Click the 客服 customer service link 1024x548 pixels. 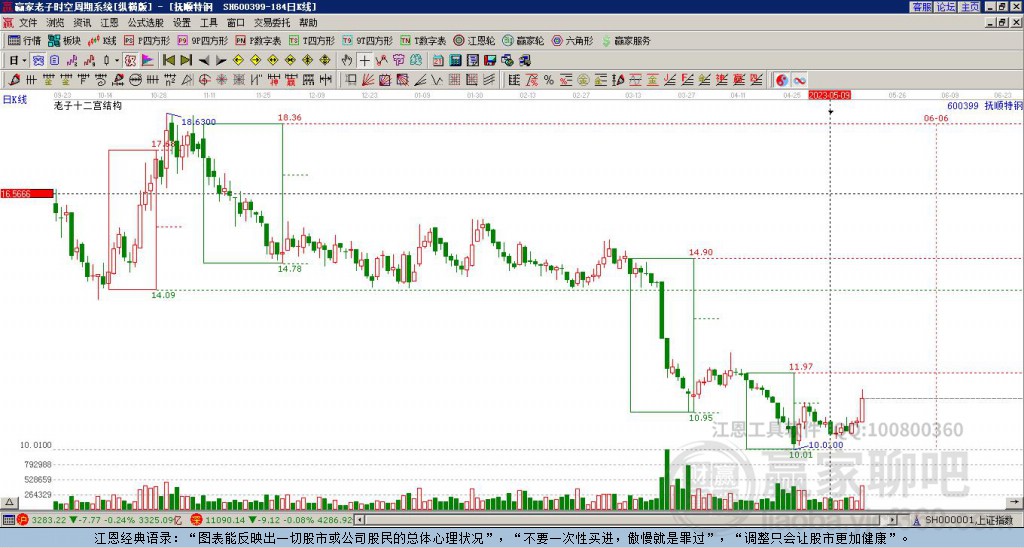point(921,7)
